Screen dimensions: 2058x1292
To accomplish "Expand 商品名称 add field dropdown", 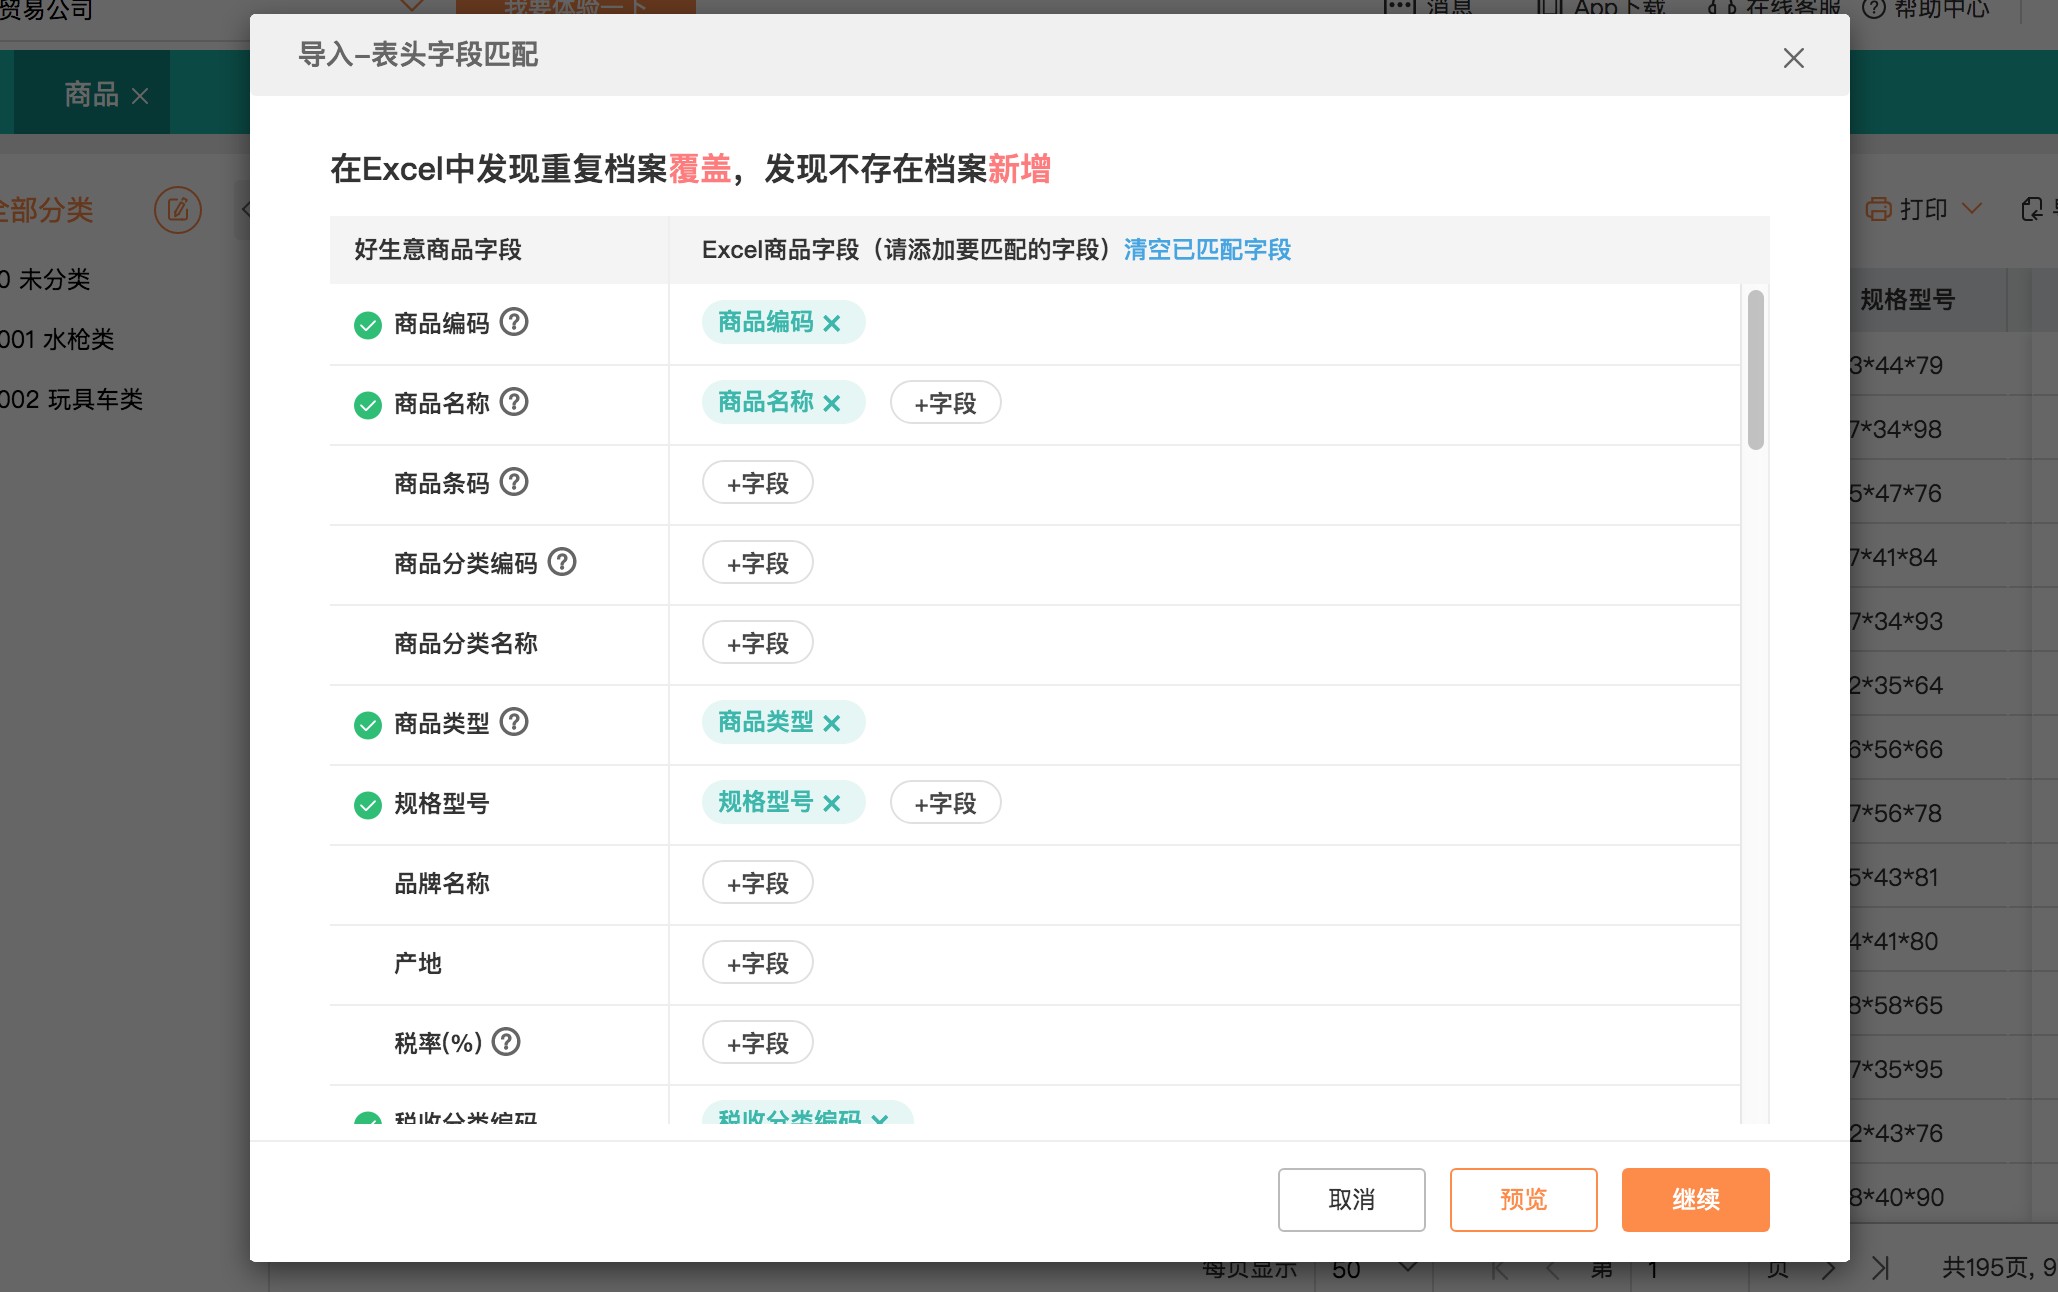I will (945, 402).
